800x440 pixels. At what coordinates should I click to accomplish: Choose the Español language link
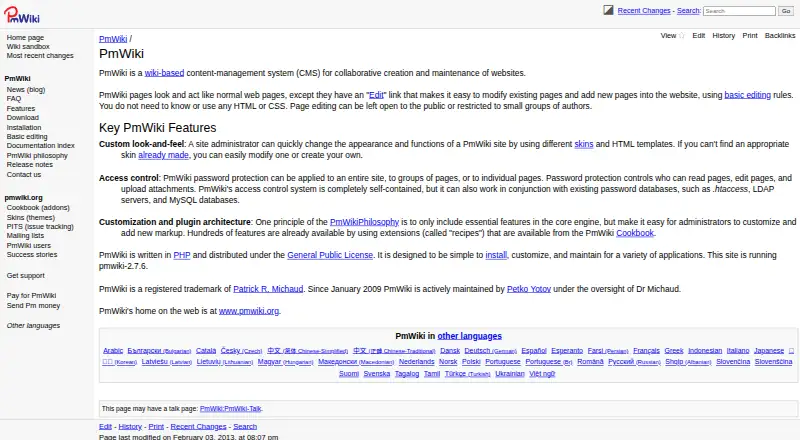click(534, 351)
